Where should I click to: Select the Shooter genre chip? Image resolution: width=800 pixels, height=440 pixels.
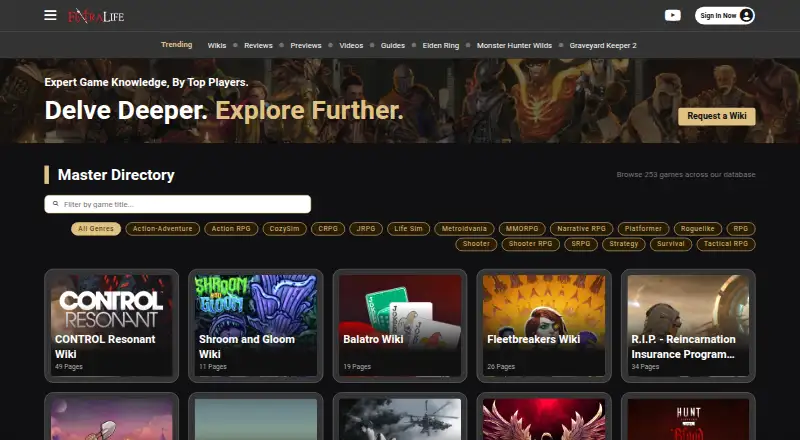coord(476,244)
